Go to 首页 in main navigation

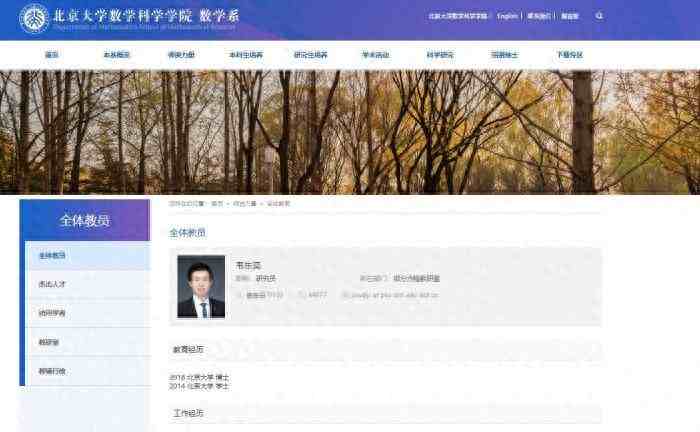tap(51, 55)
